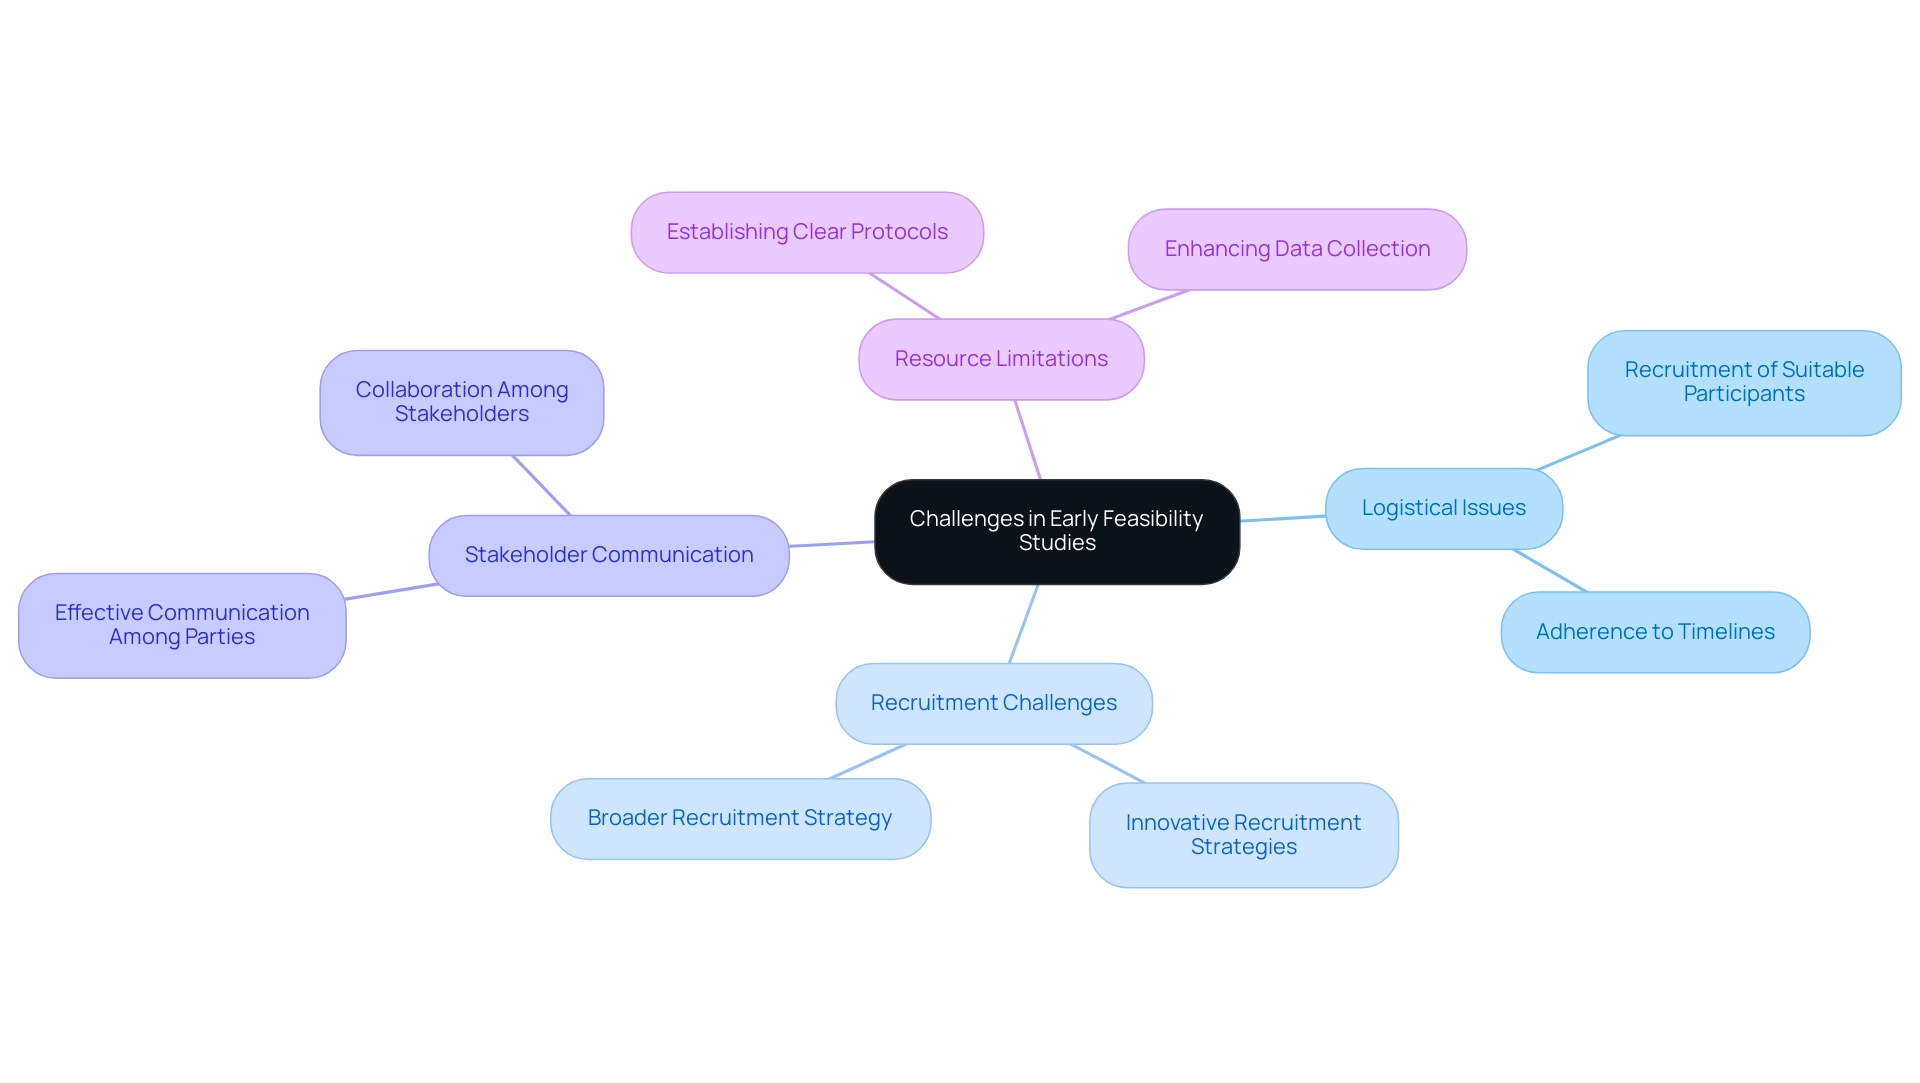Scroll the mind map canvas area
The width and height of the screenshot is (1920, 1083).
960,541
